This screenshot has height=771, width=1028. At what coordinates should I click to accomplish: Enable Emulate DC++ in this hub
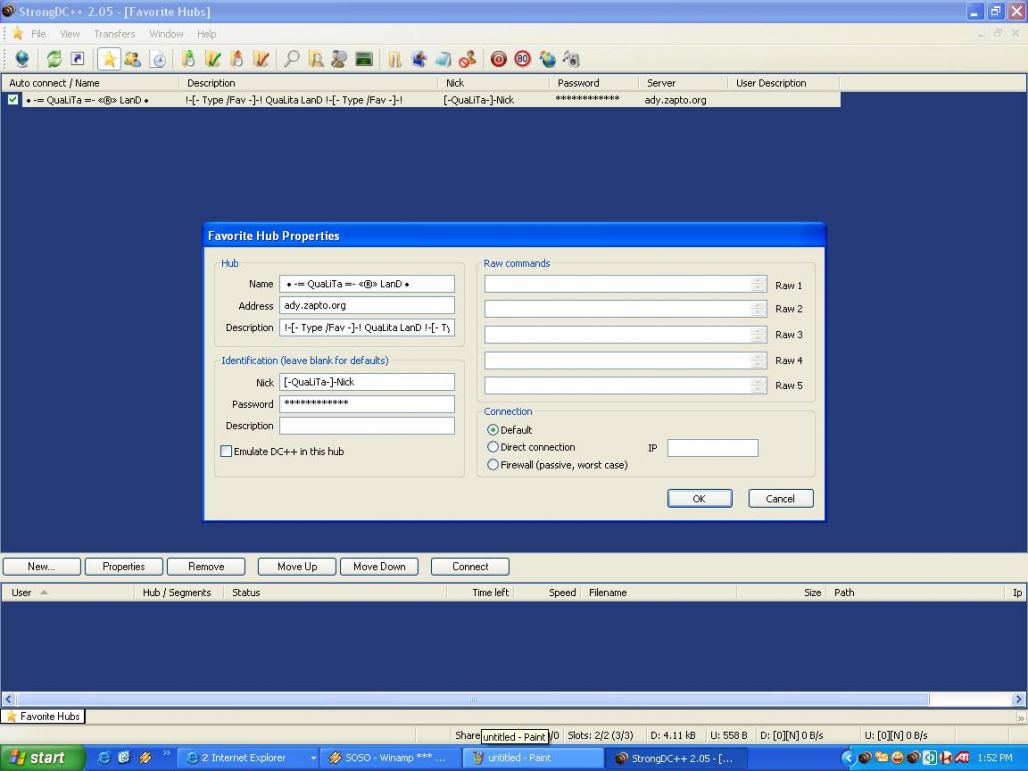coord(226,452)
